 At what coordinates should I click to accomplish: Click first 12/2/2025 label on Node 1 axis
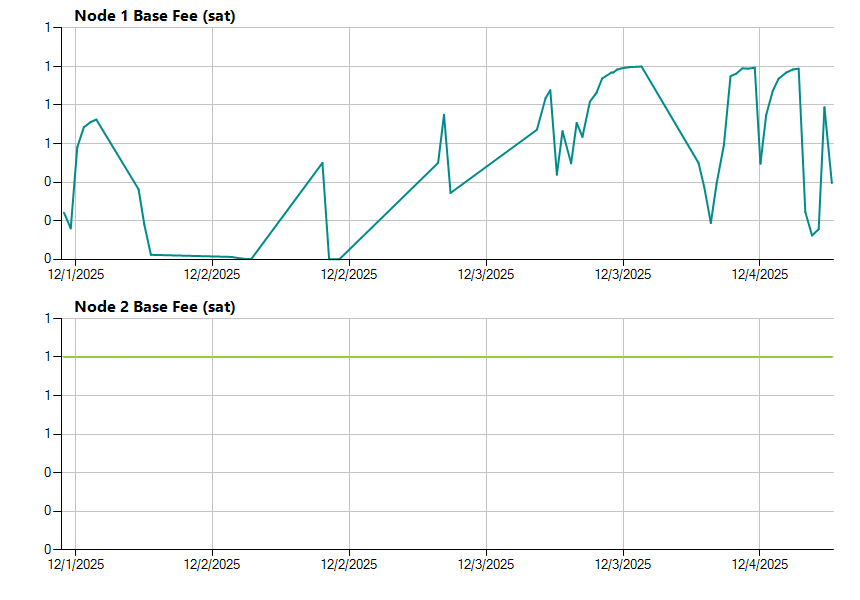point(212,274)
